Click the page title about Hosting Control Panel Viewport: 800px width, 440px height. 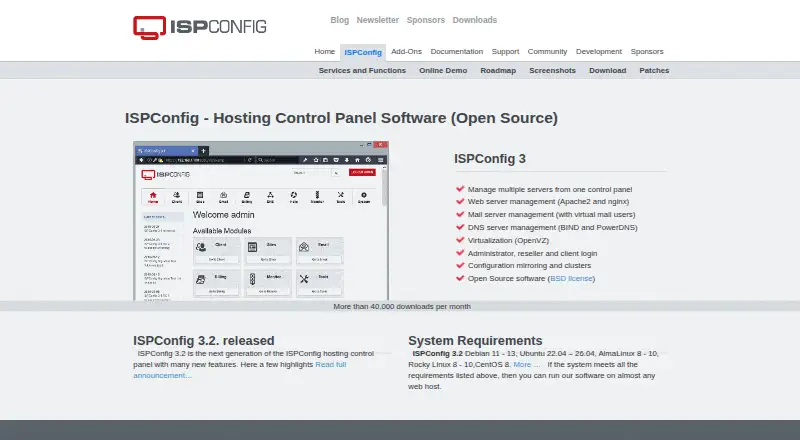coord(341,118)
